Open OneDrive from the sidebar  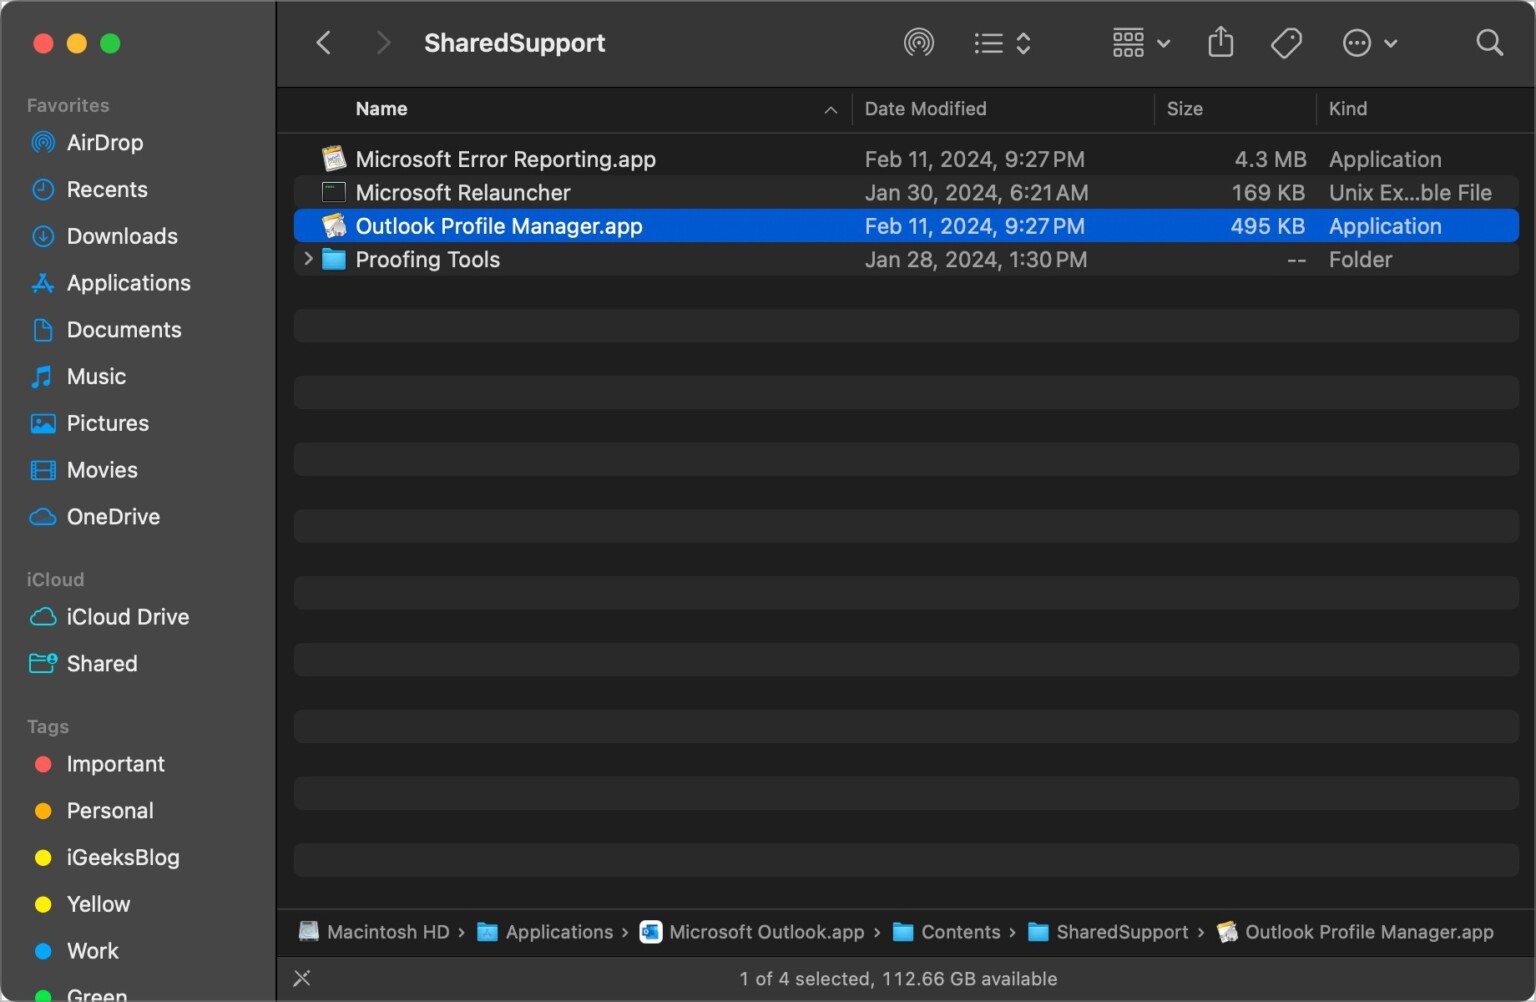point(113,517)
